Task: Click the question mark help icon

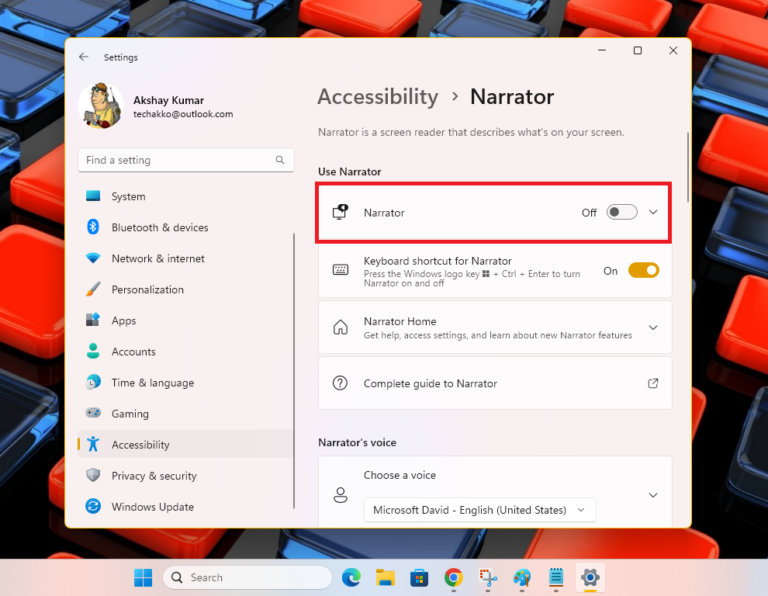Action: tap(340, 383)
